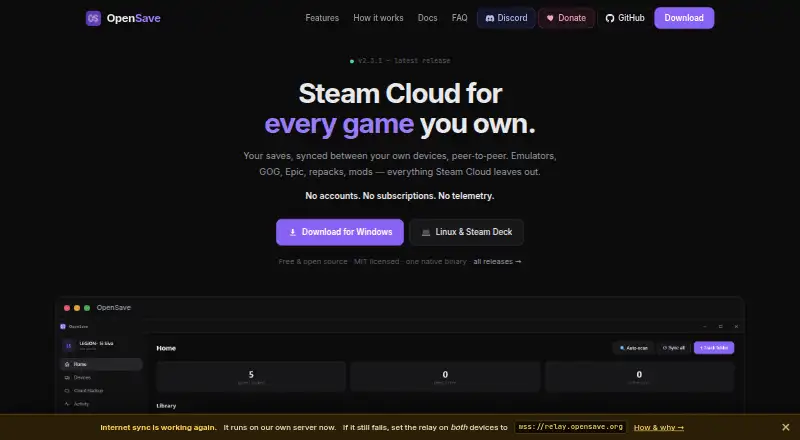Open Cloud Backup in the preview sidebar
800x440 pixels.
pos(101,391)
